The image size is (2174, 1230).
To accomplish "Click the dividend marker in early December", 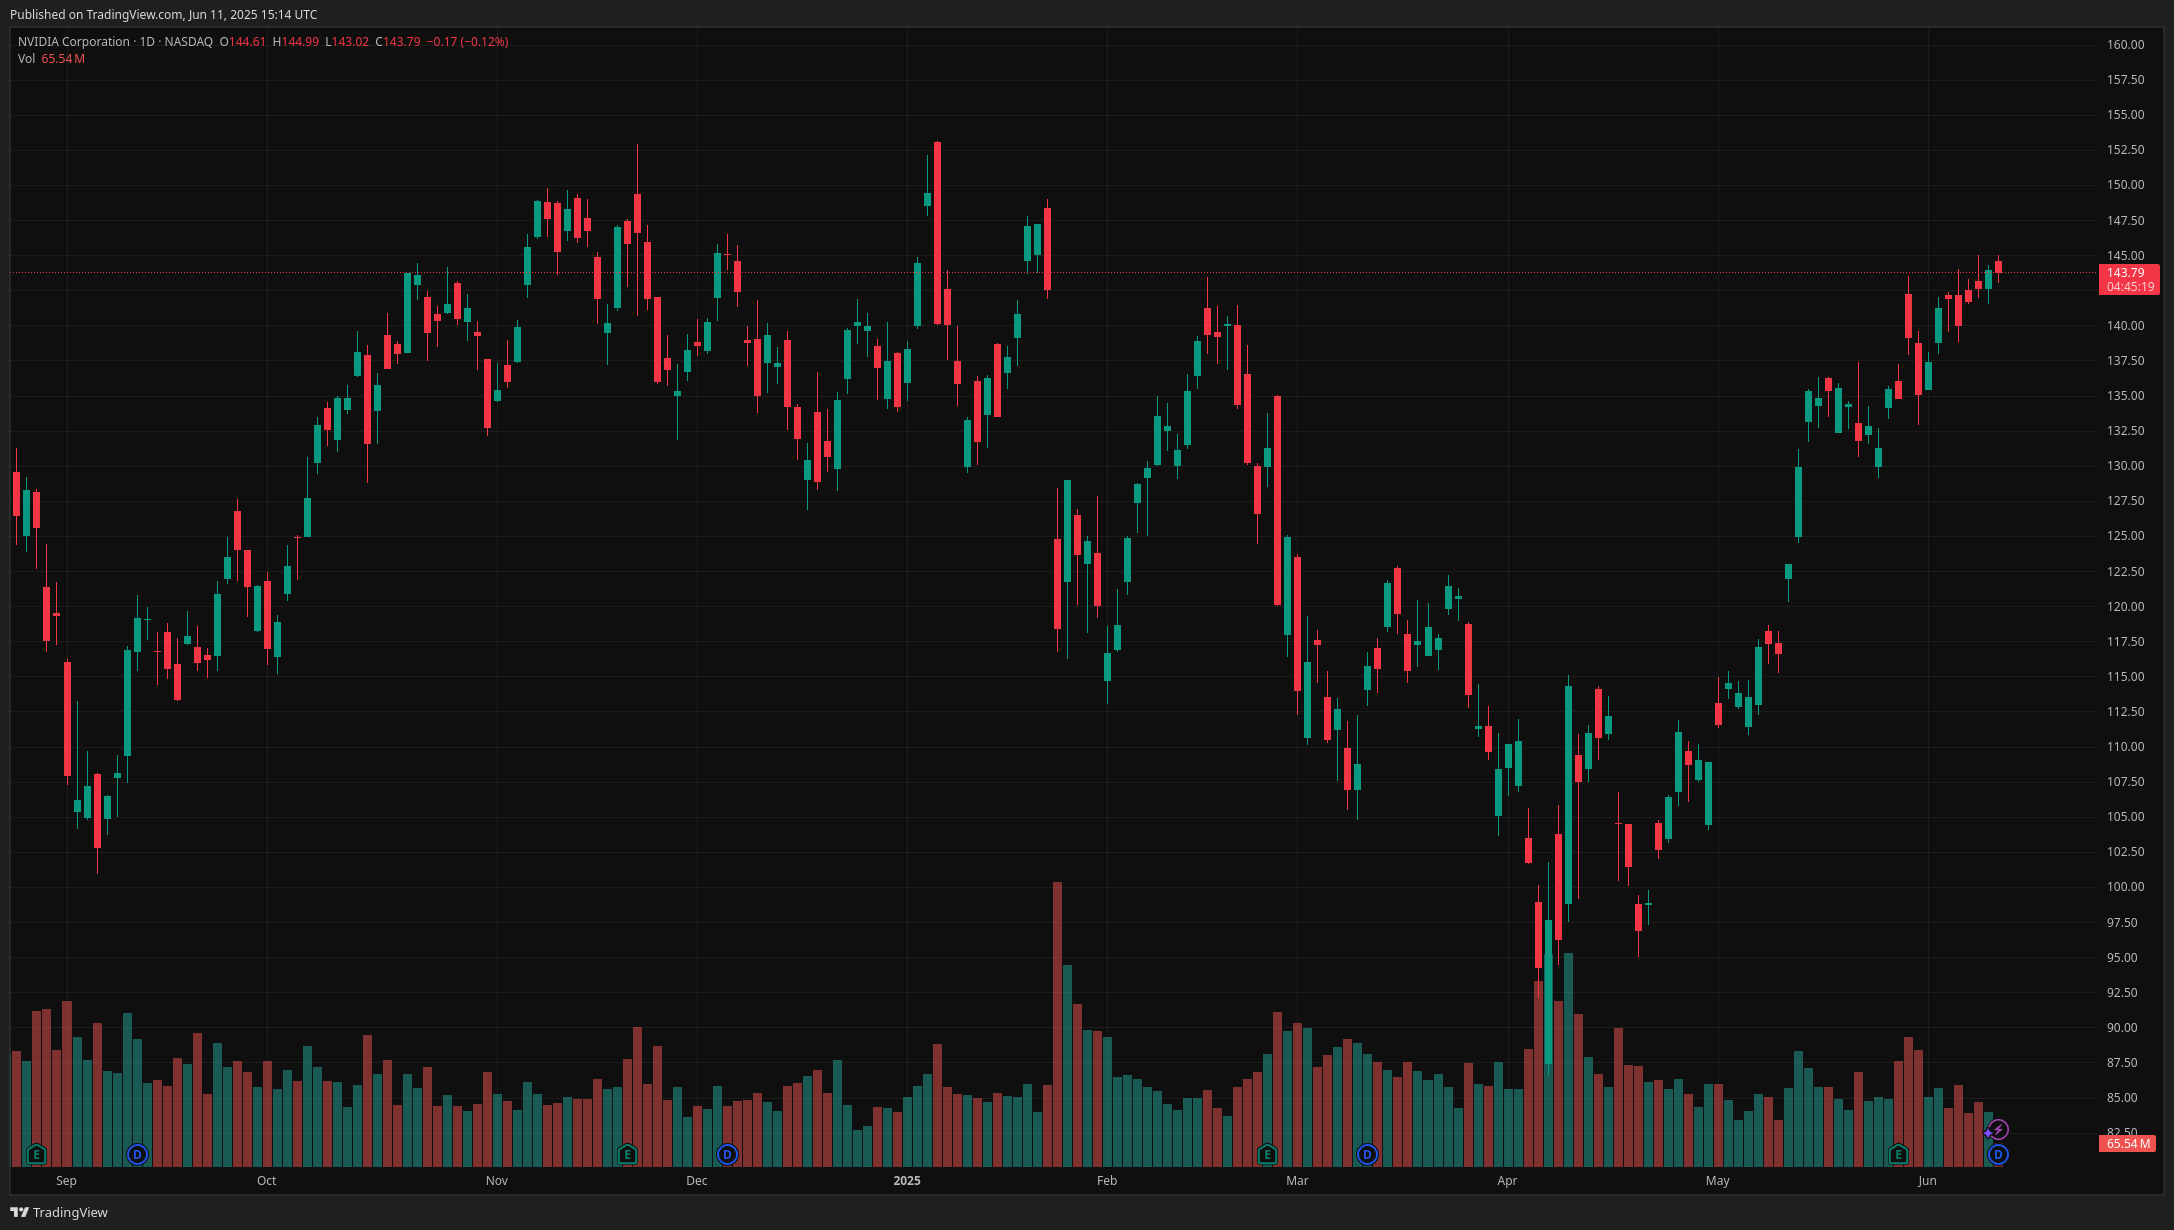I will pos(727,1154).
